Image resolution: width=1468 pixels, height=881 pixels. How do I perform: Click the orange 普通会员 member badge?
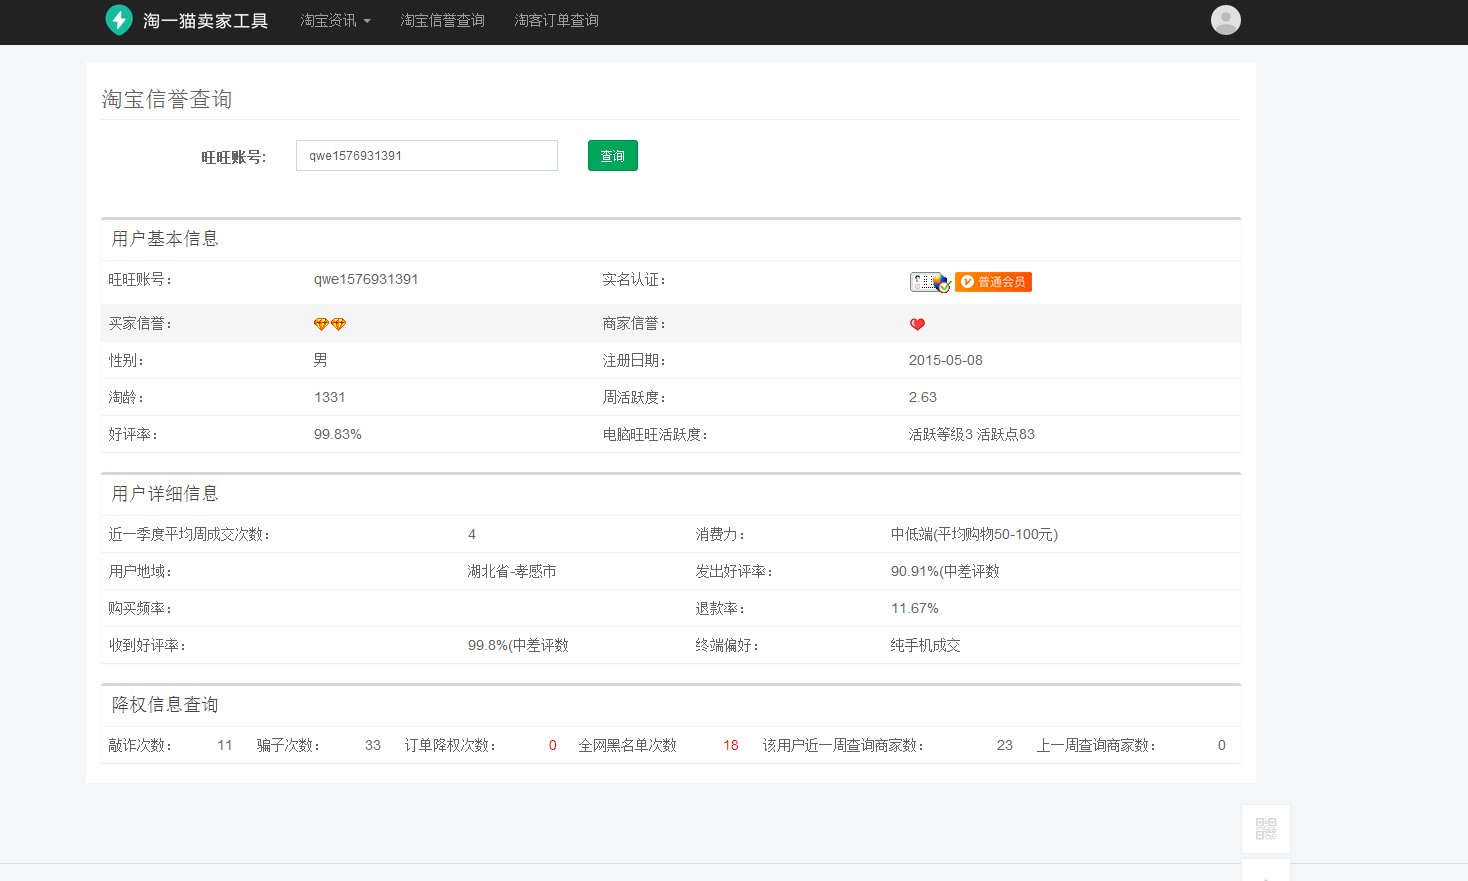pyautogui.click(x=992, y=282)
